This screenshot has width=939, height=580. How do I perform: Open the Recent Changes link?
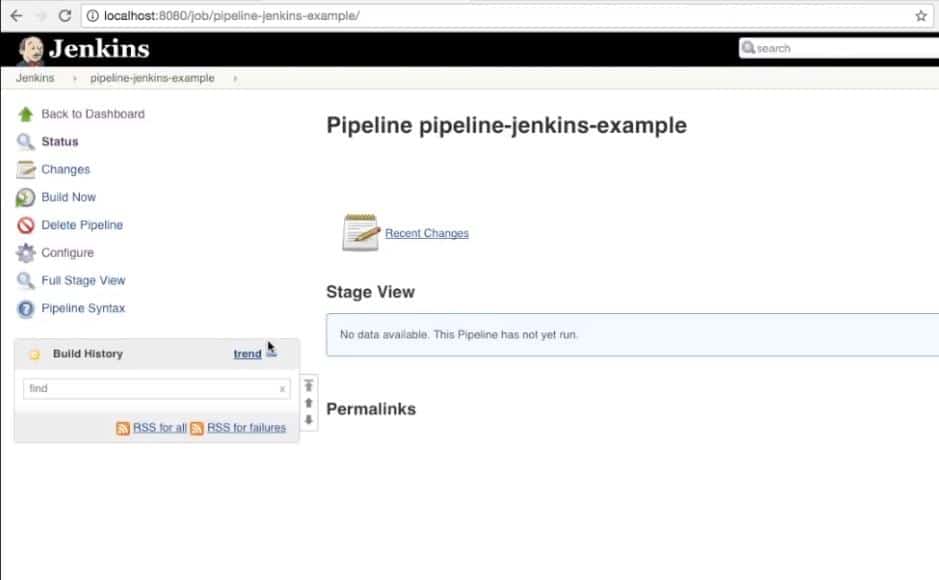coord(426,233)
